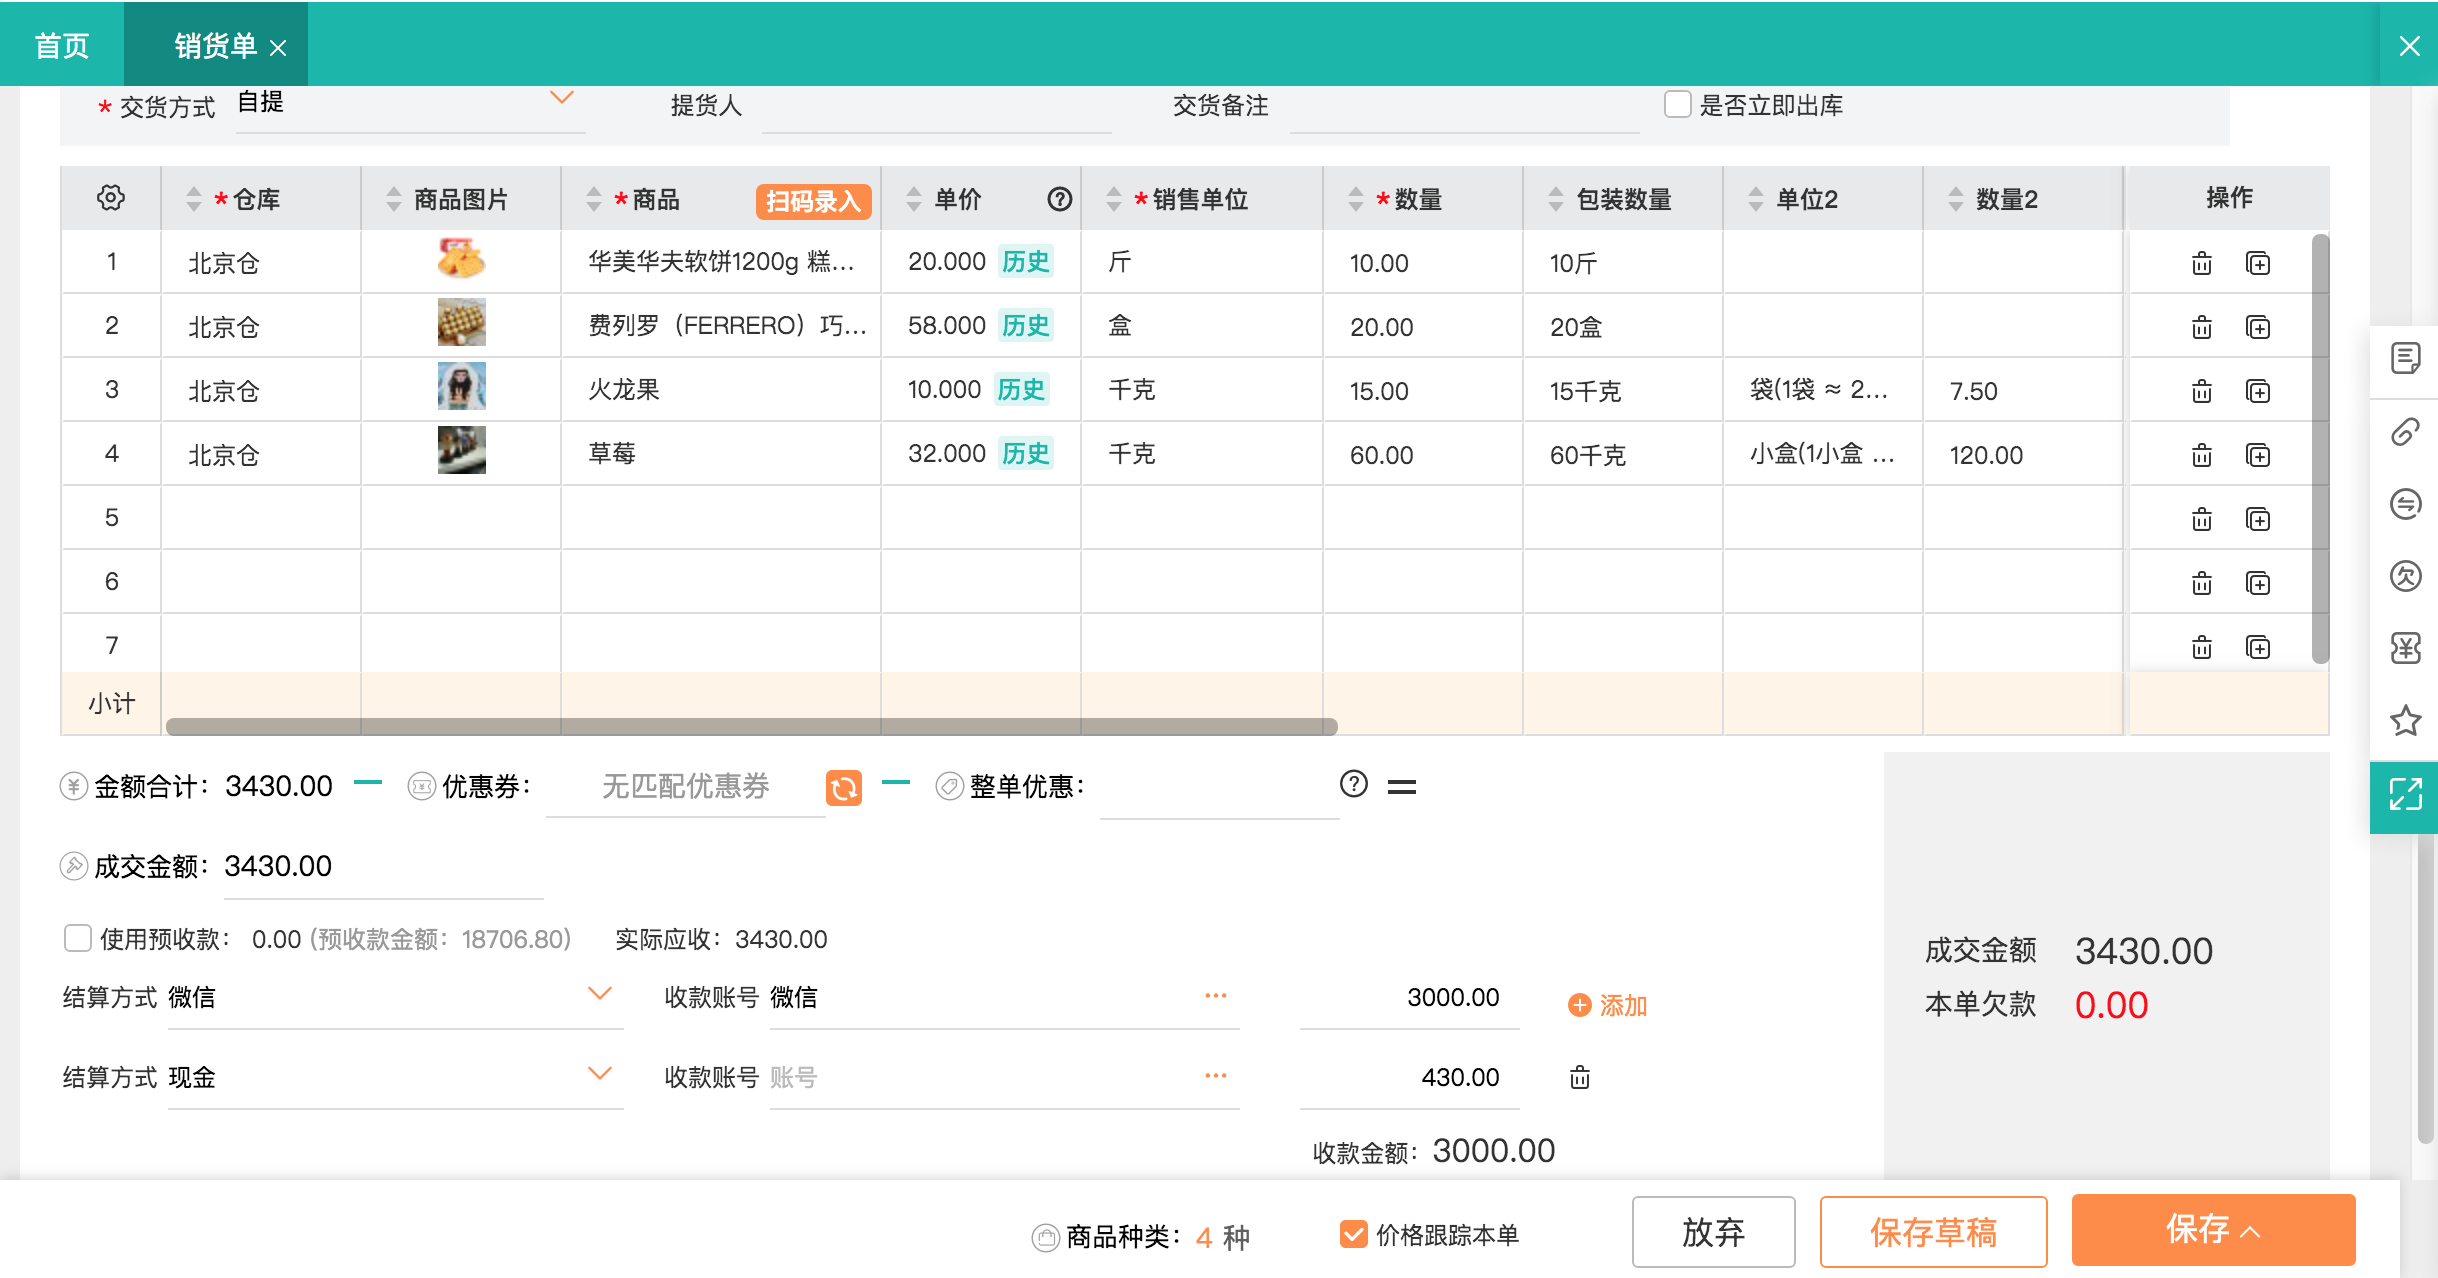Enable 使用预收款 checkbox
2438x1278 pixels.
pyautogui.click(x=74, y=940)
